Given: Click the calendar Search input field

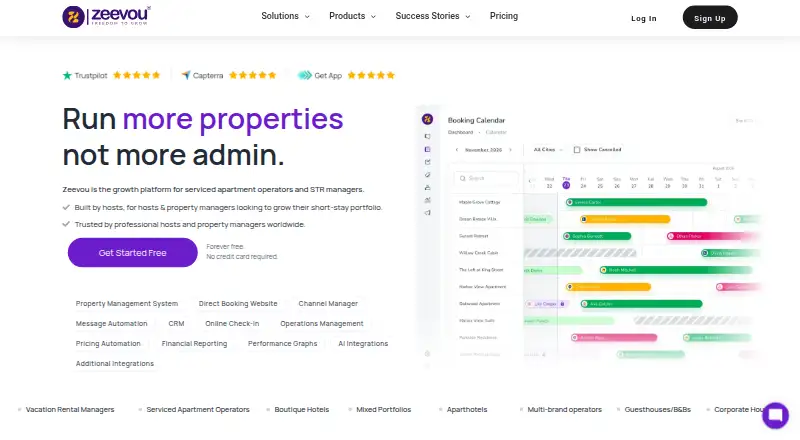Looking at the screenshot, I should click(x=486, y=178).
